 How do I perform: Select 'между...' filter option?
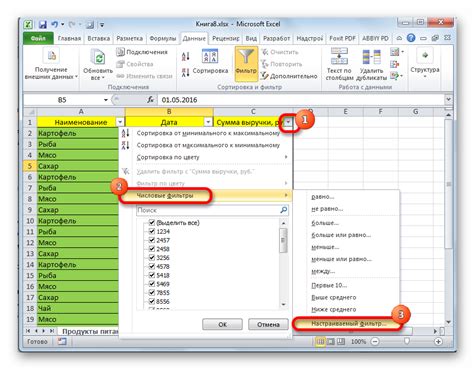click(323, 271)
